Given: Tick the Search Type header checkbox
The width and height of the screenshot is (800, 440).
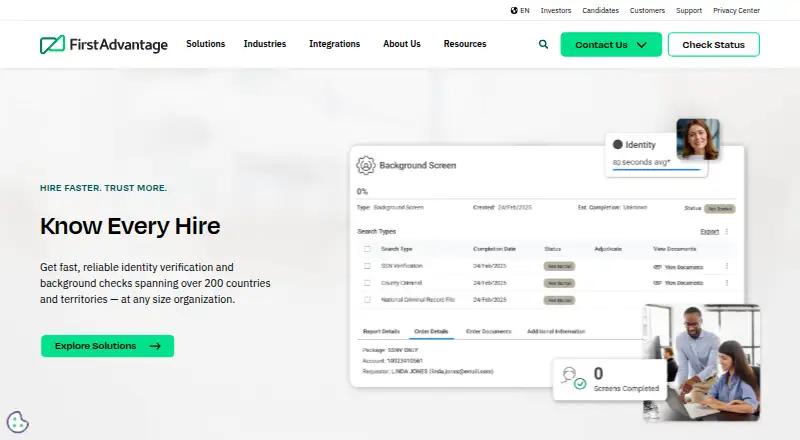Looking at the screenshot, I should coord(367,249).
